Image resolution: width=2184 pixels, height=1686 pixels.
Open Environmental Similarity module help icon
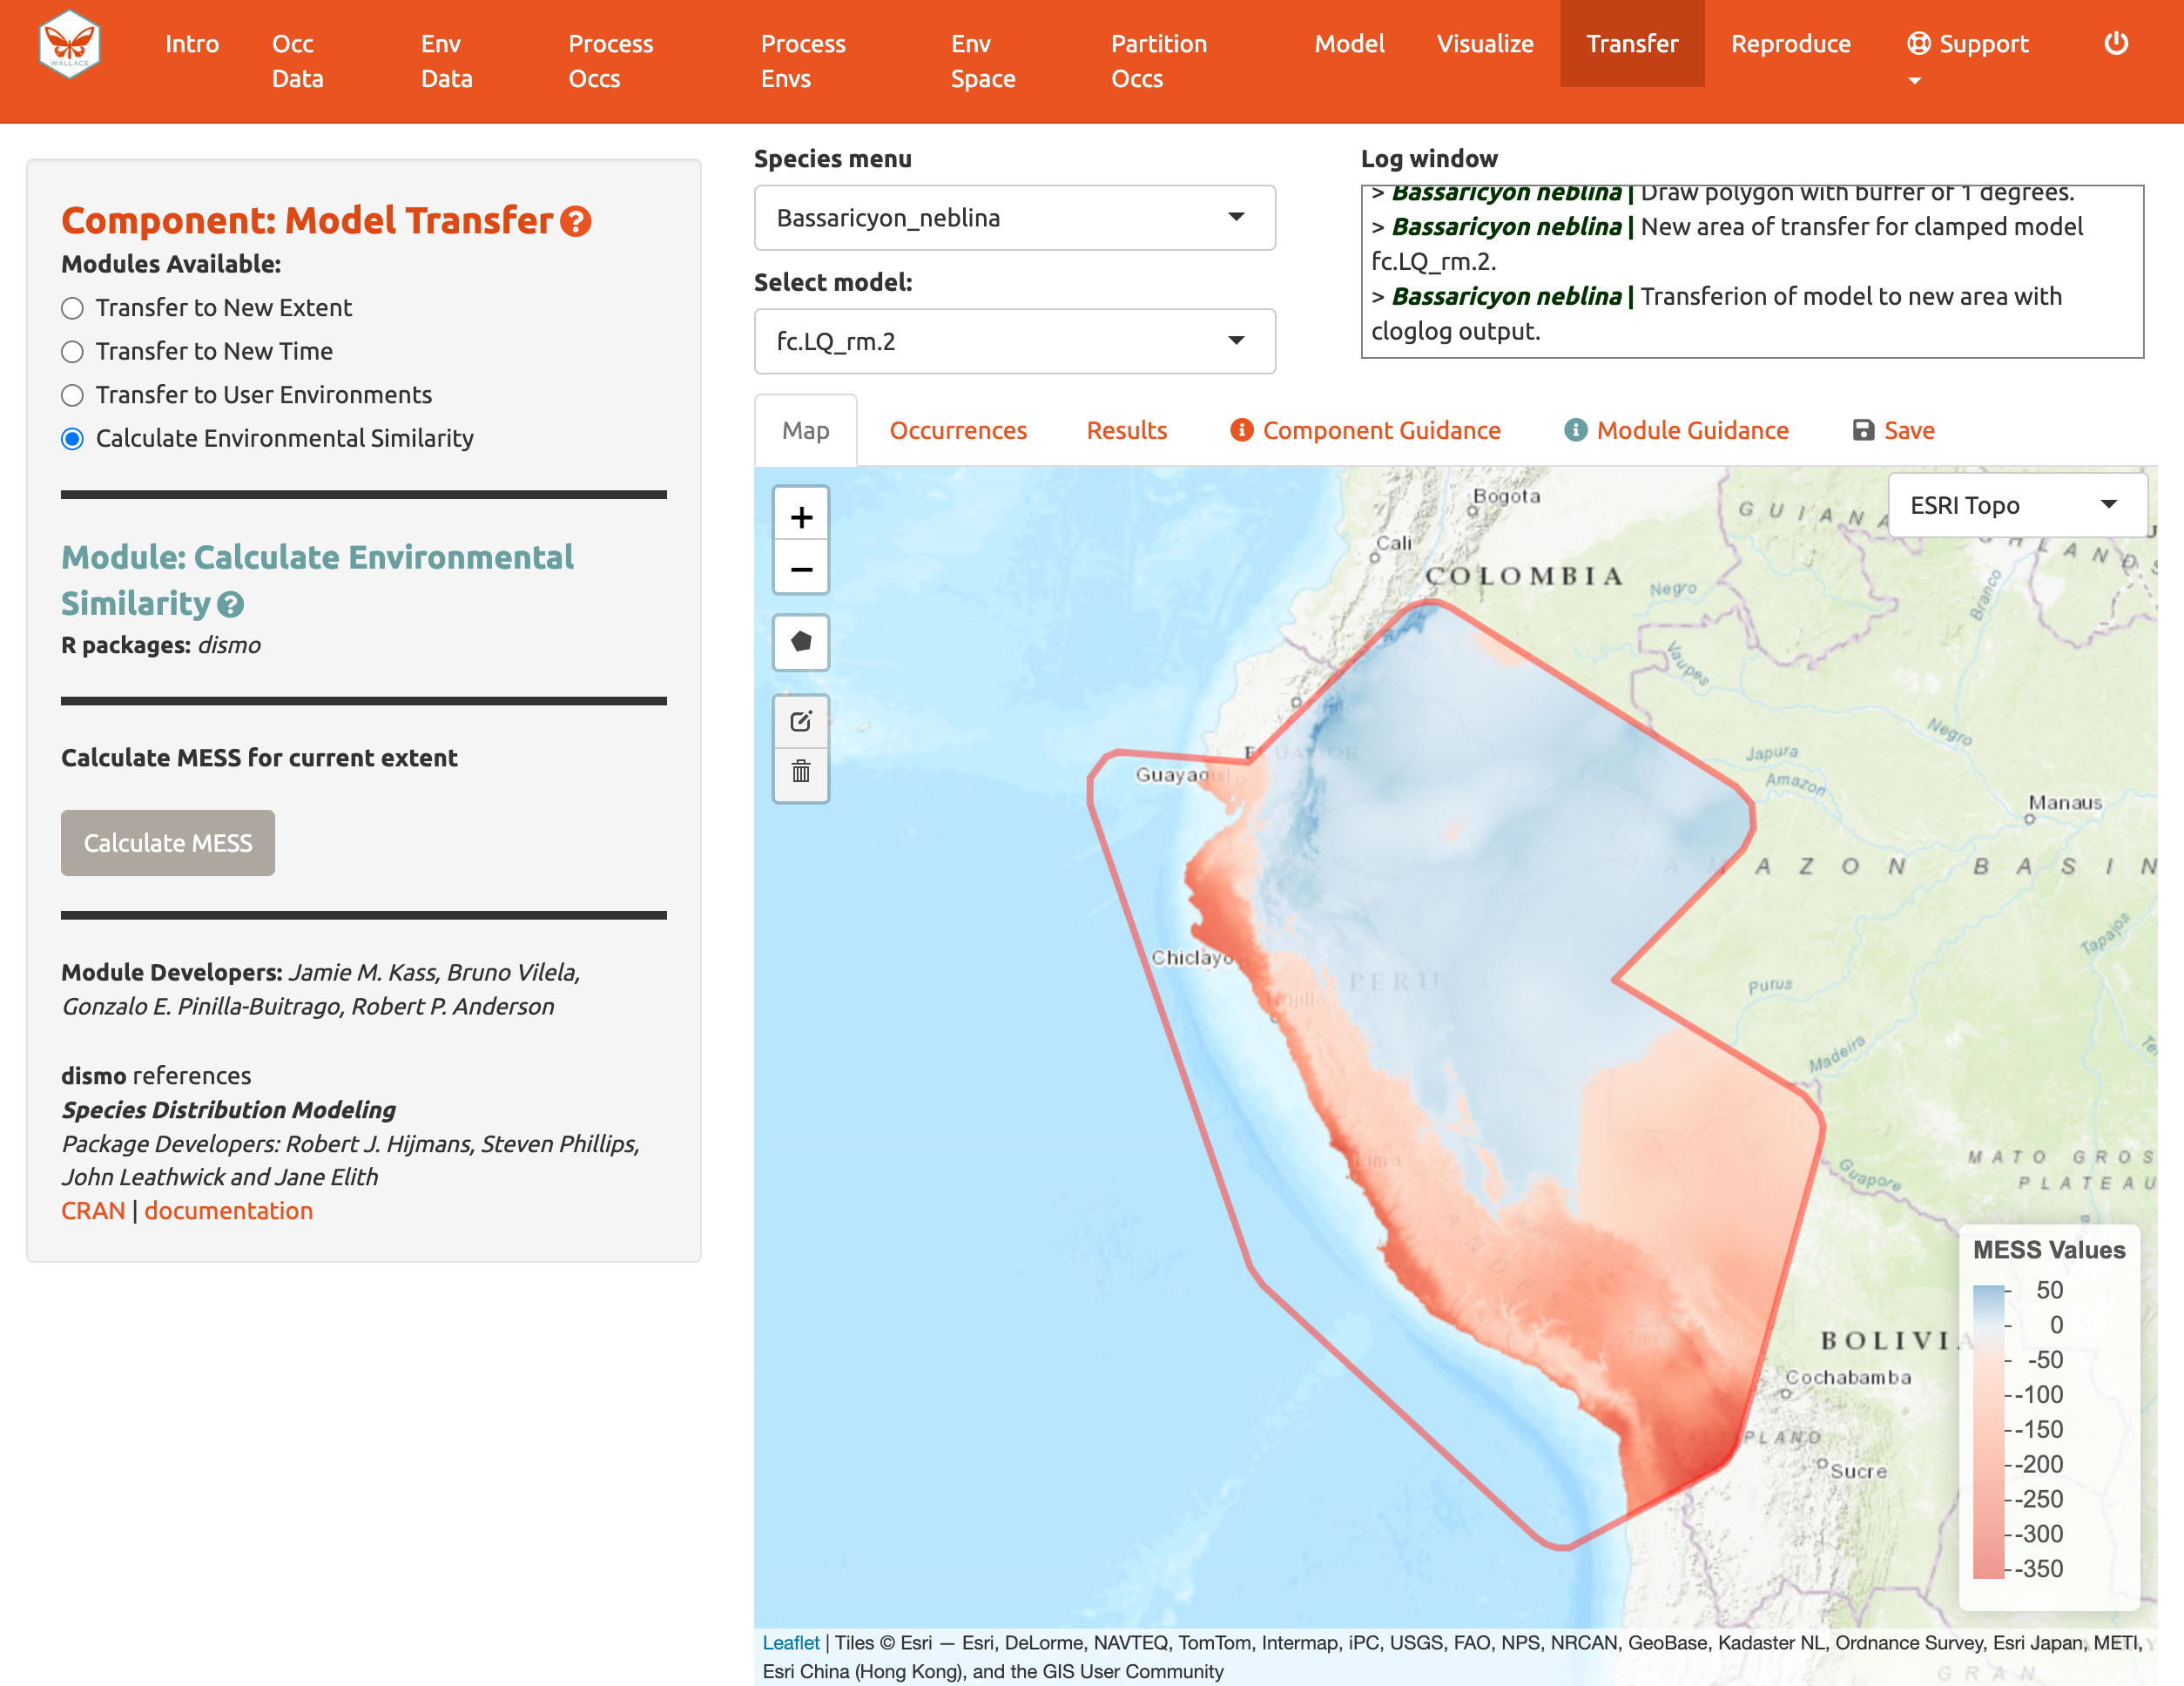point(231,605)
